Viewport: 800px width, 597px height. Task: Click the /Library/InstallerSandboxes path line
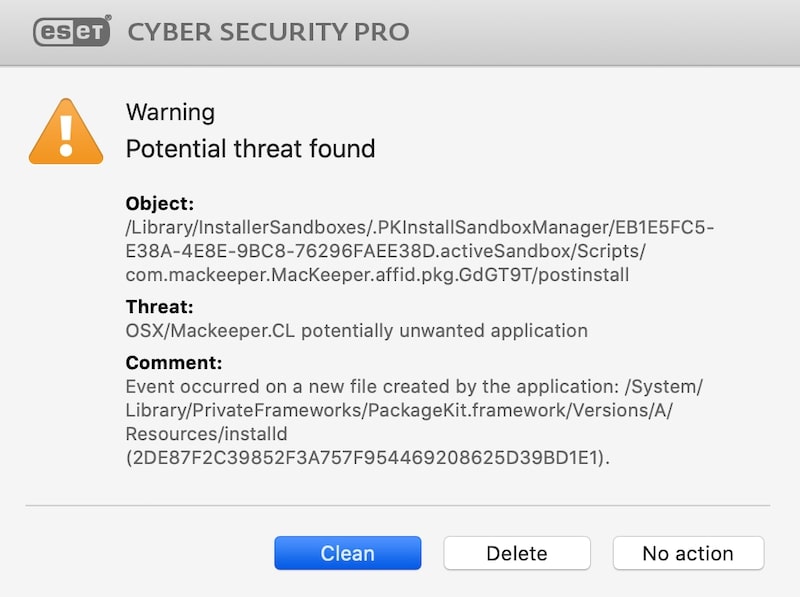coord(420,227)
